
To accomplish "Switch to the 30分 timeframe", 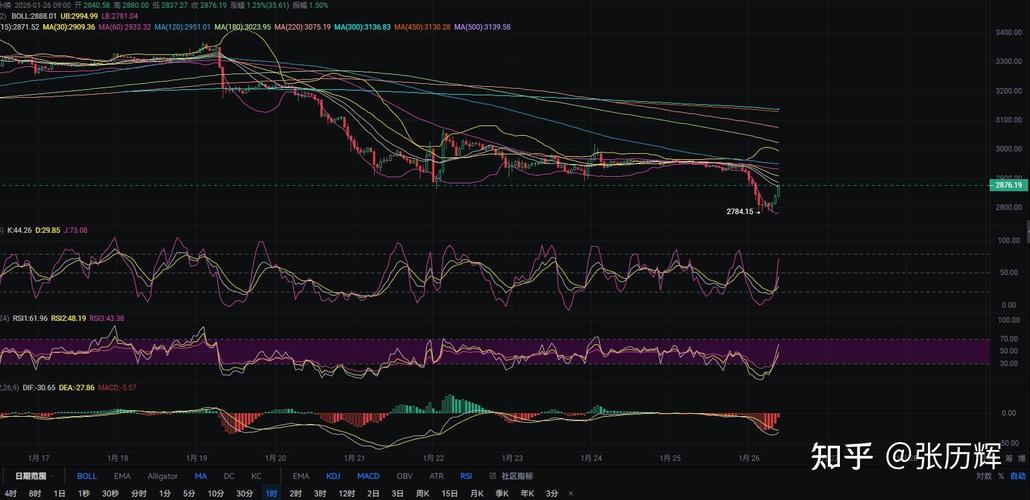I will pos(244,493).
